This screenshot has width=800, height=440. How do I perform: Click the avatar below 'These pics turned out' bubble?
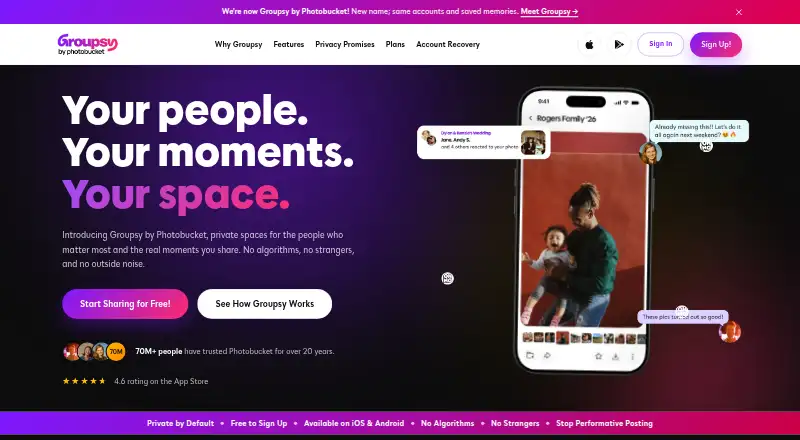[x=730, y=332]
